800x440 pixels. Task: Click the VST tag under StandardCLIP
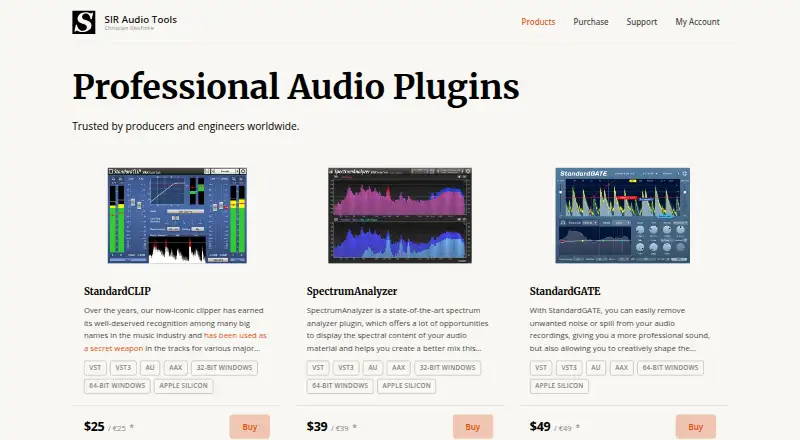95,368
